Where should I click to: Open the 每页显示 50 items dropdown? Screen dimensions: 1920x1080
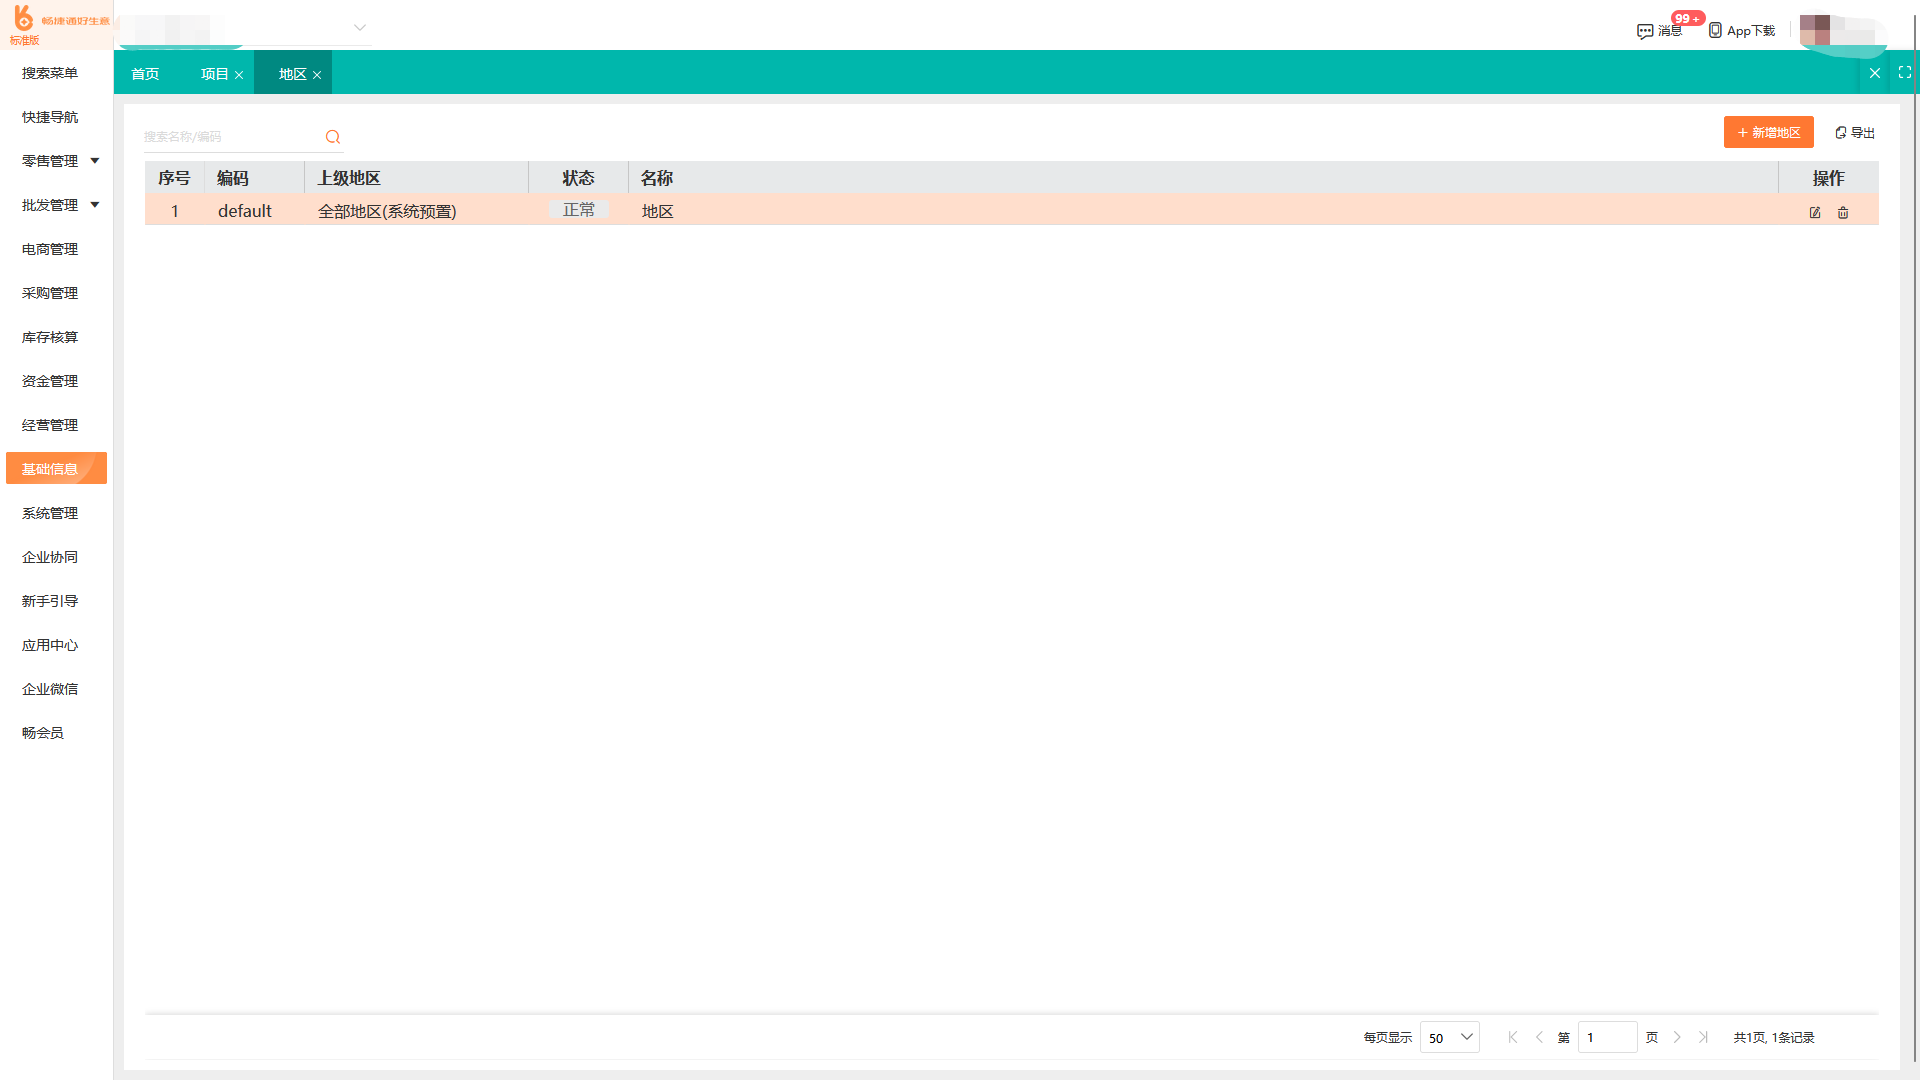tap(1448, 1038)
